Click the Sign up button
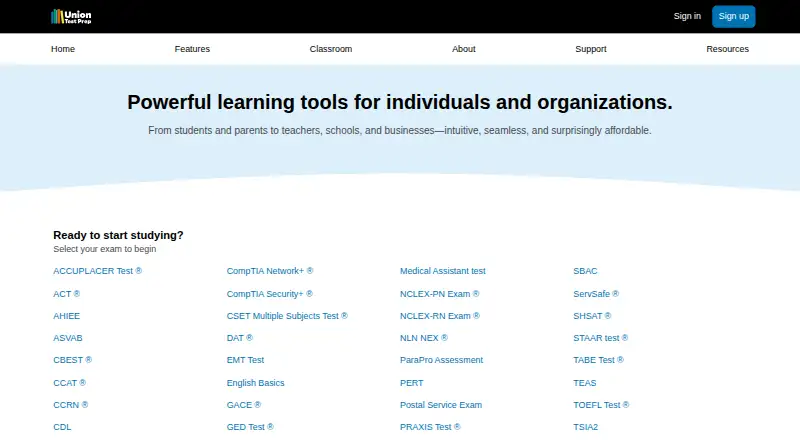Image resolution: width=800 pixels, height=440 pixels. pos(734,16)
